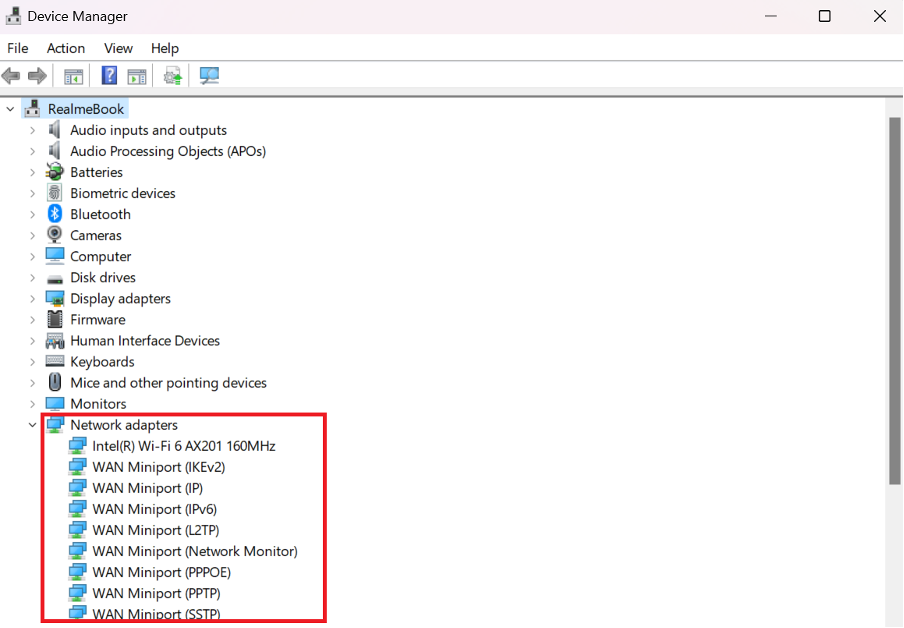The width and height of the screenshot is (904, 628).
Task: Click the Update device driver toolbar icon
Action: pos(172,76)
